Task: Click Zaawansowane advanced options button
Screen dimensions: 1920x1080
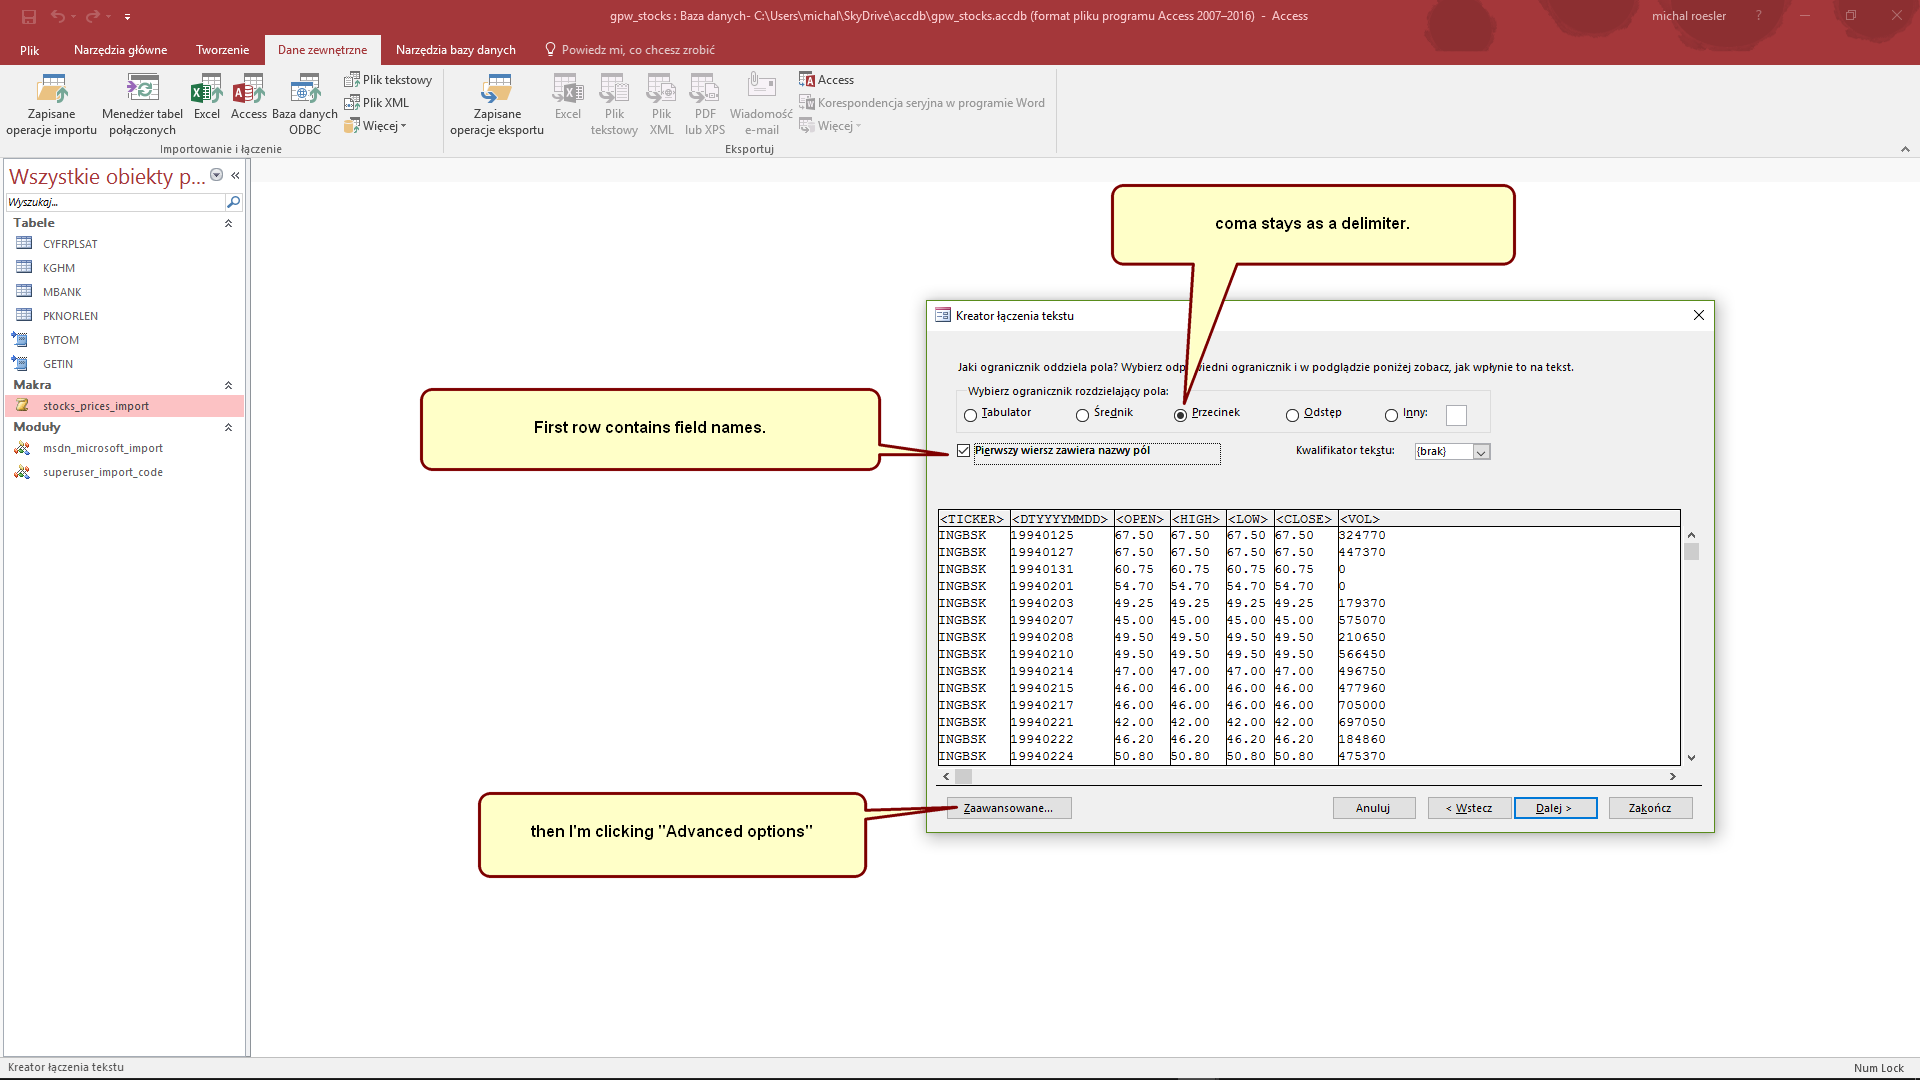Action: point(1007,807)
